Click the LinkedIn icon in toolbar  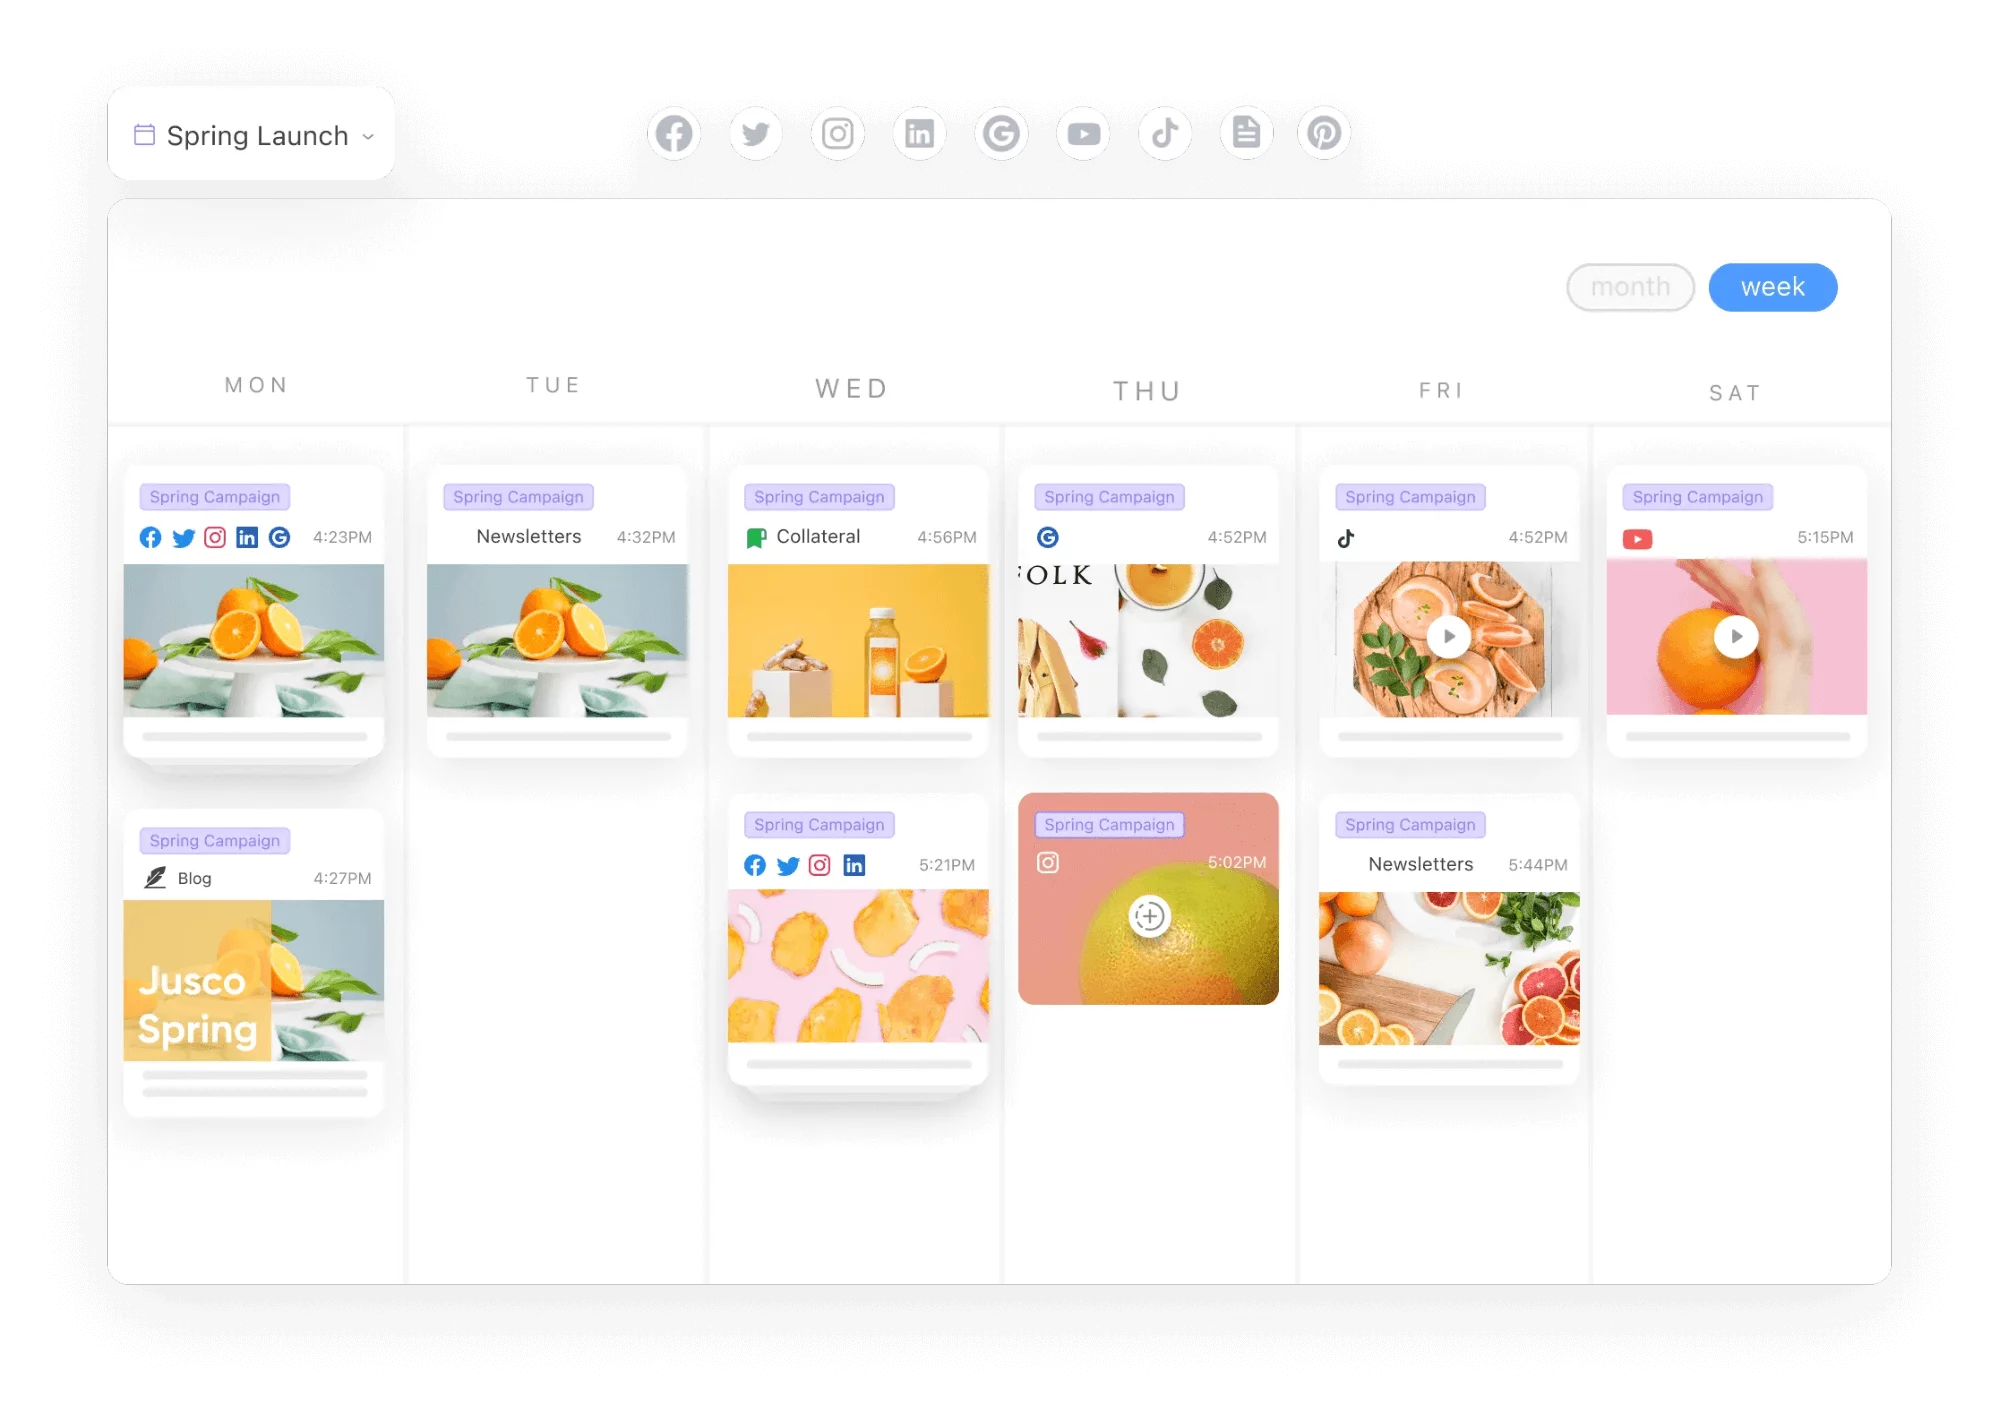click(918, 133)
